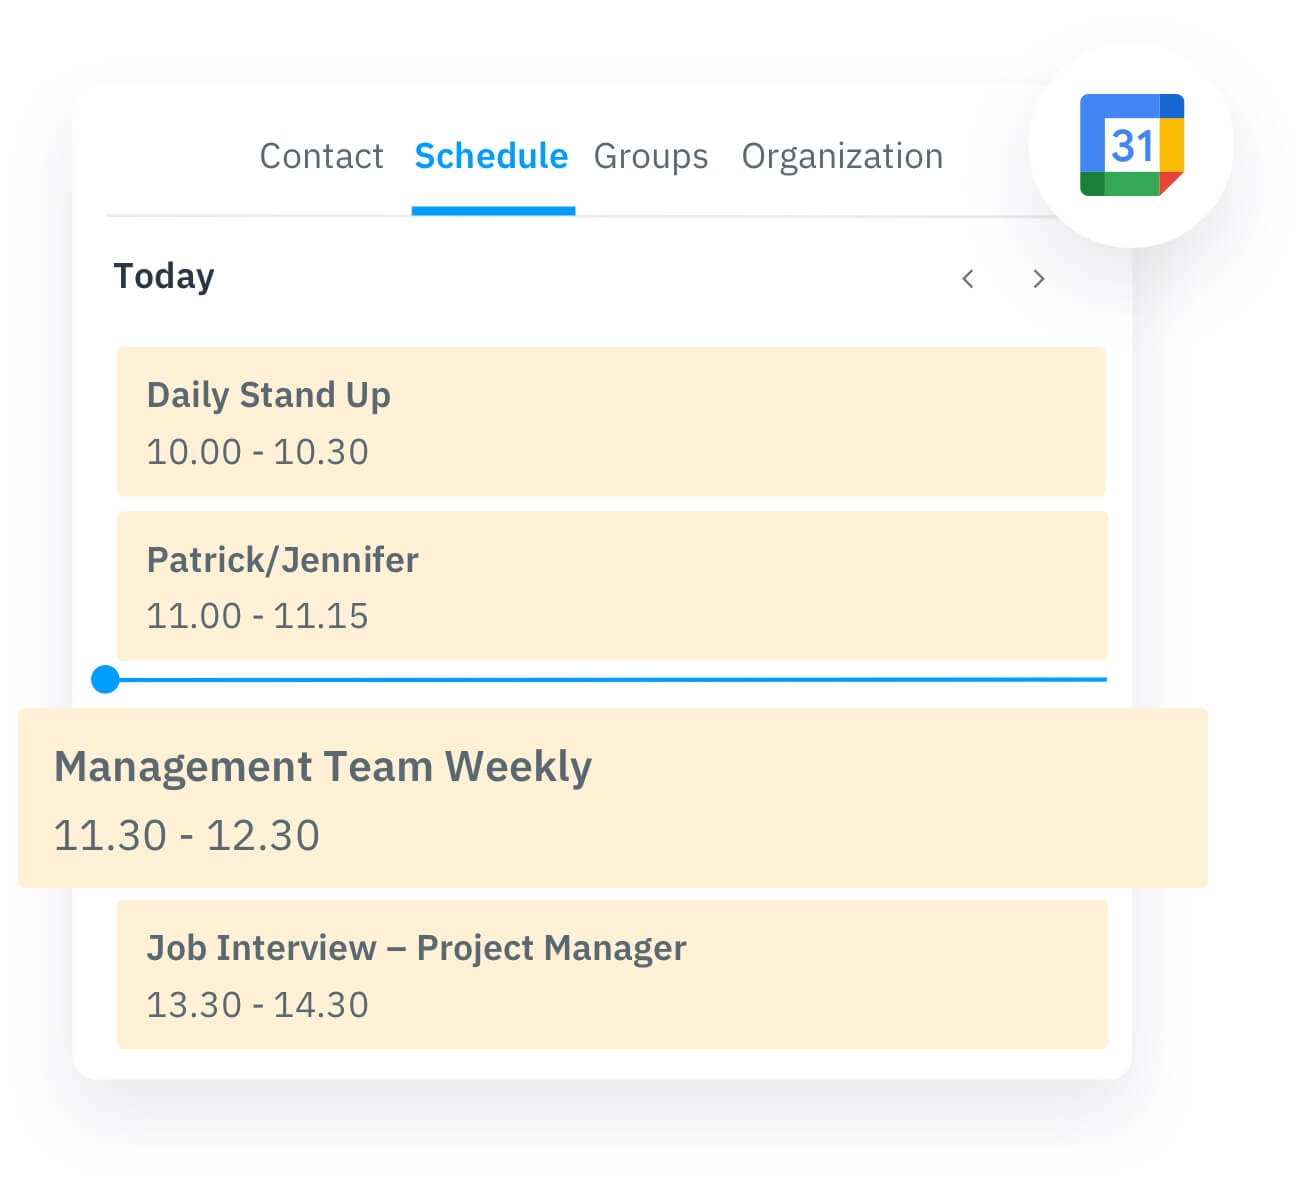Click the right navigation arrow near Today
This screenshot has width=1316, height=1188.
pos(1039,279)
